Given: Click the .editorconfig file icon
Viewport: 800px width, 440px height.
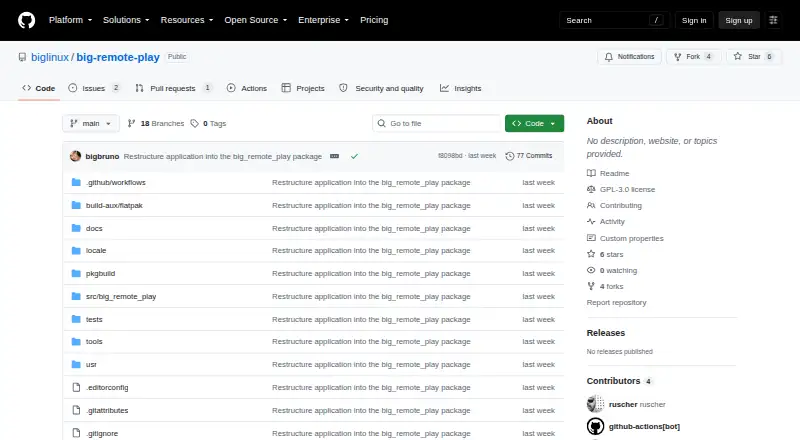Looking at the screenshot, I should (76, 387).
